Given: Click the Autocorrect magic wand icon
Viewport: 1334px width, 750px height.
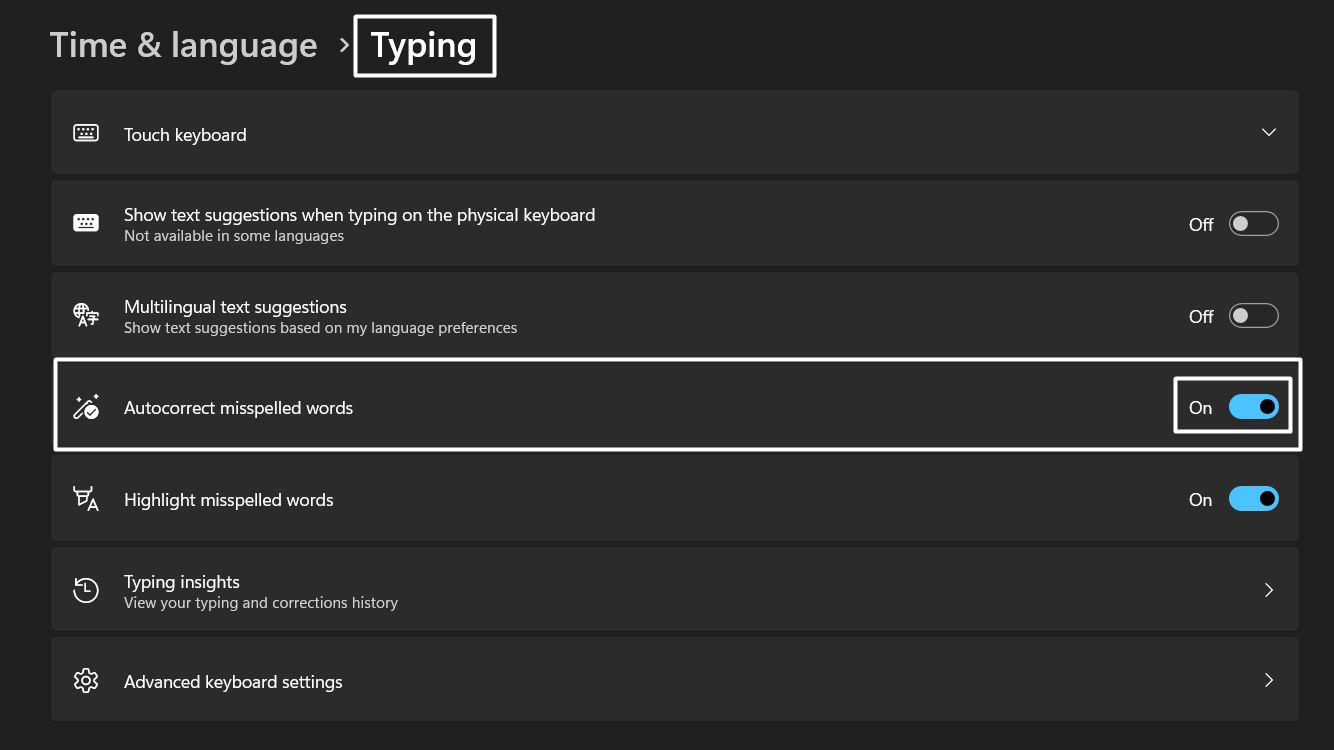Looking at the screenshot, I should [86, 406].
